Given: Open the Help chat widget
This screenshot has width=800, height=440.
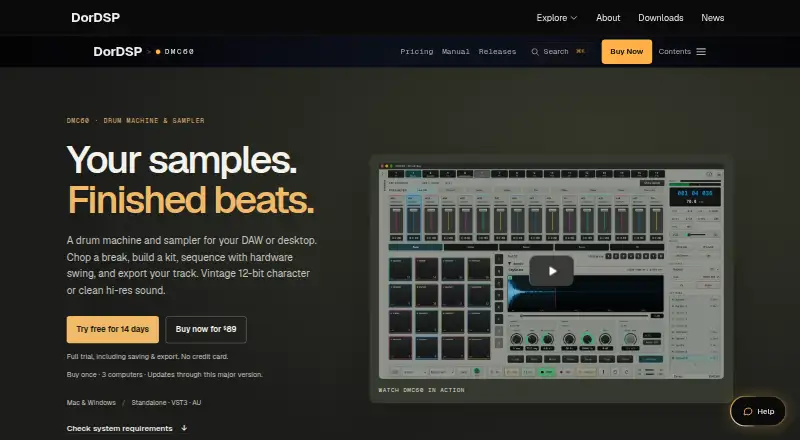Looking at the screenshot, I should click(x=758, y=411).
